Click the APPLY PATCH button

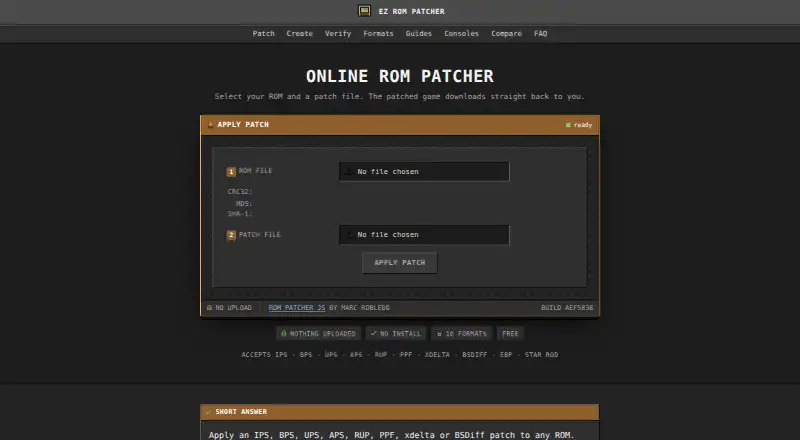click(x=399, y=262)
